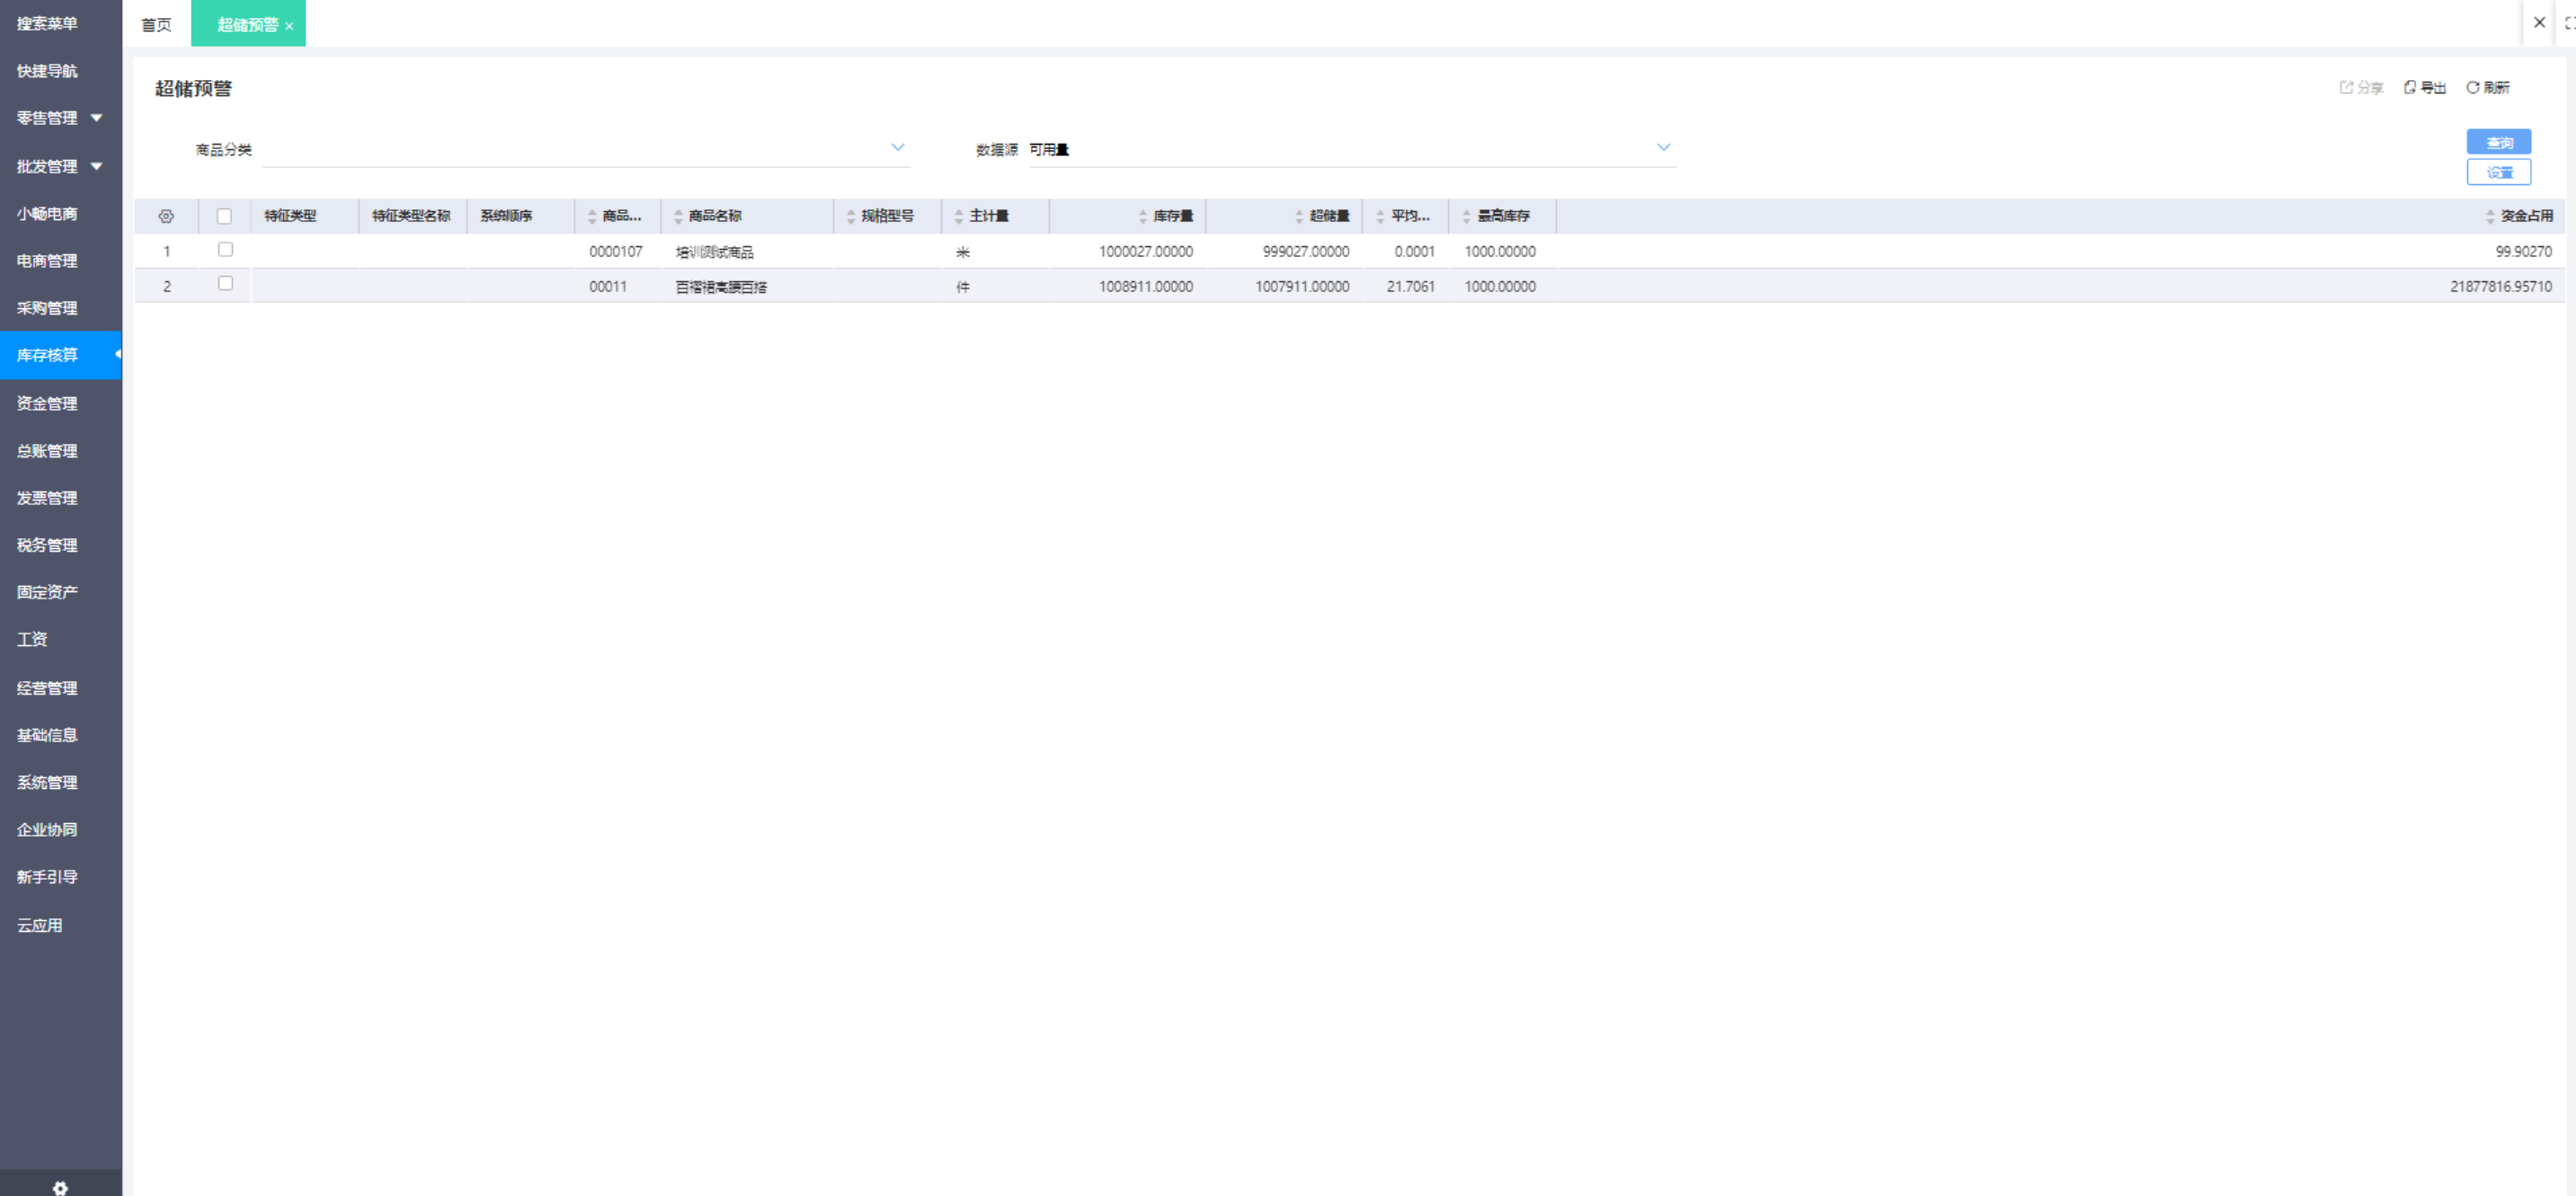This screenshot has width=2576, height=1196.
Task: Click the settings gear icon in table header
Action: coord(166,216)
